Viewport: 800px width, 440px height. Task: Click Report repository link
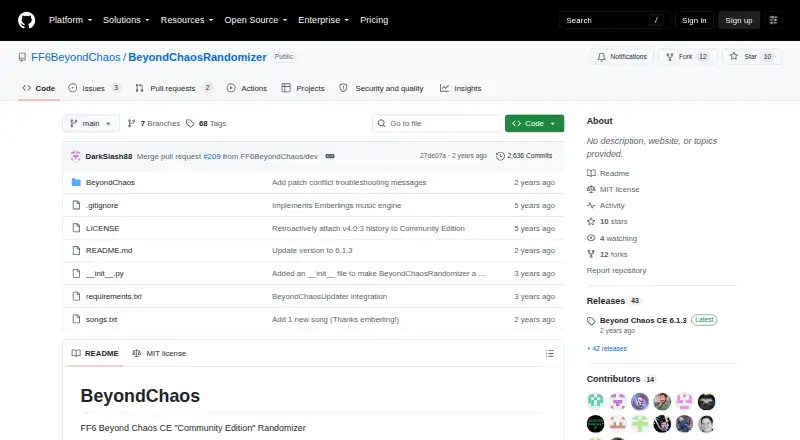(616, 271)
